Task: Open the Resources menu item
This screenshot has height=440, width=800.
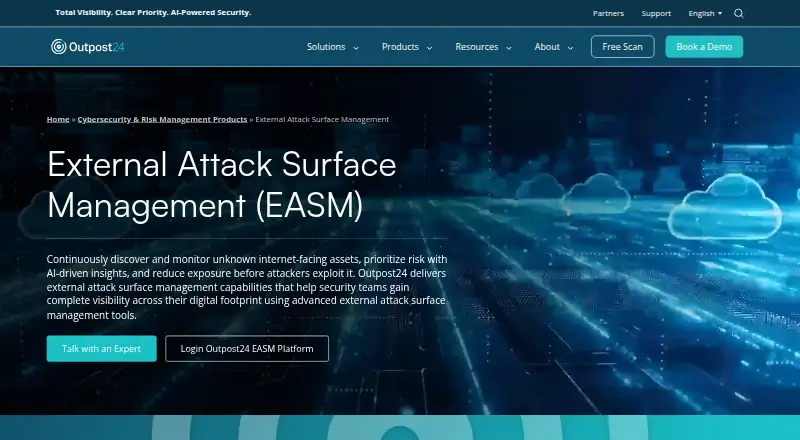Action: coord(477,47)
